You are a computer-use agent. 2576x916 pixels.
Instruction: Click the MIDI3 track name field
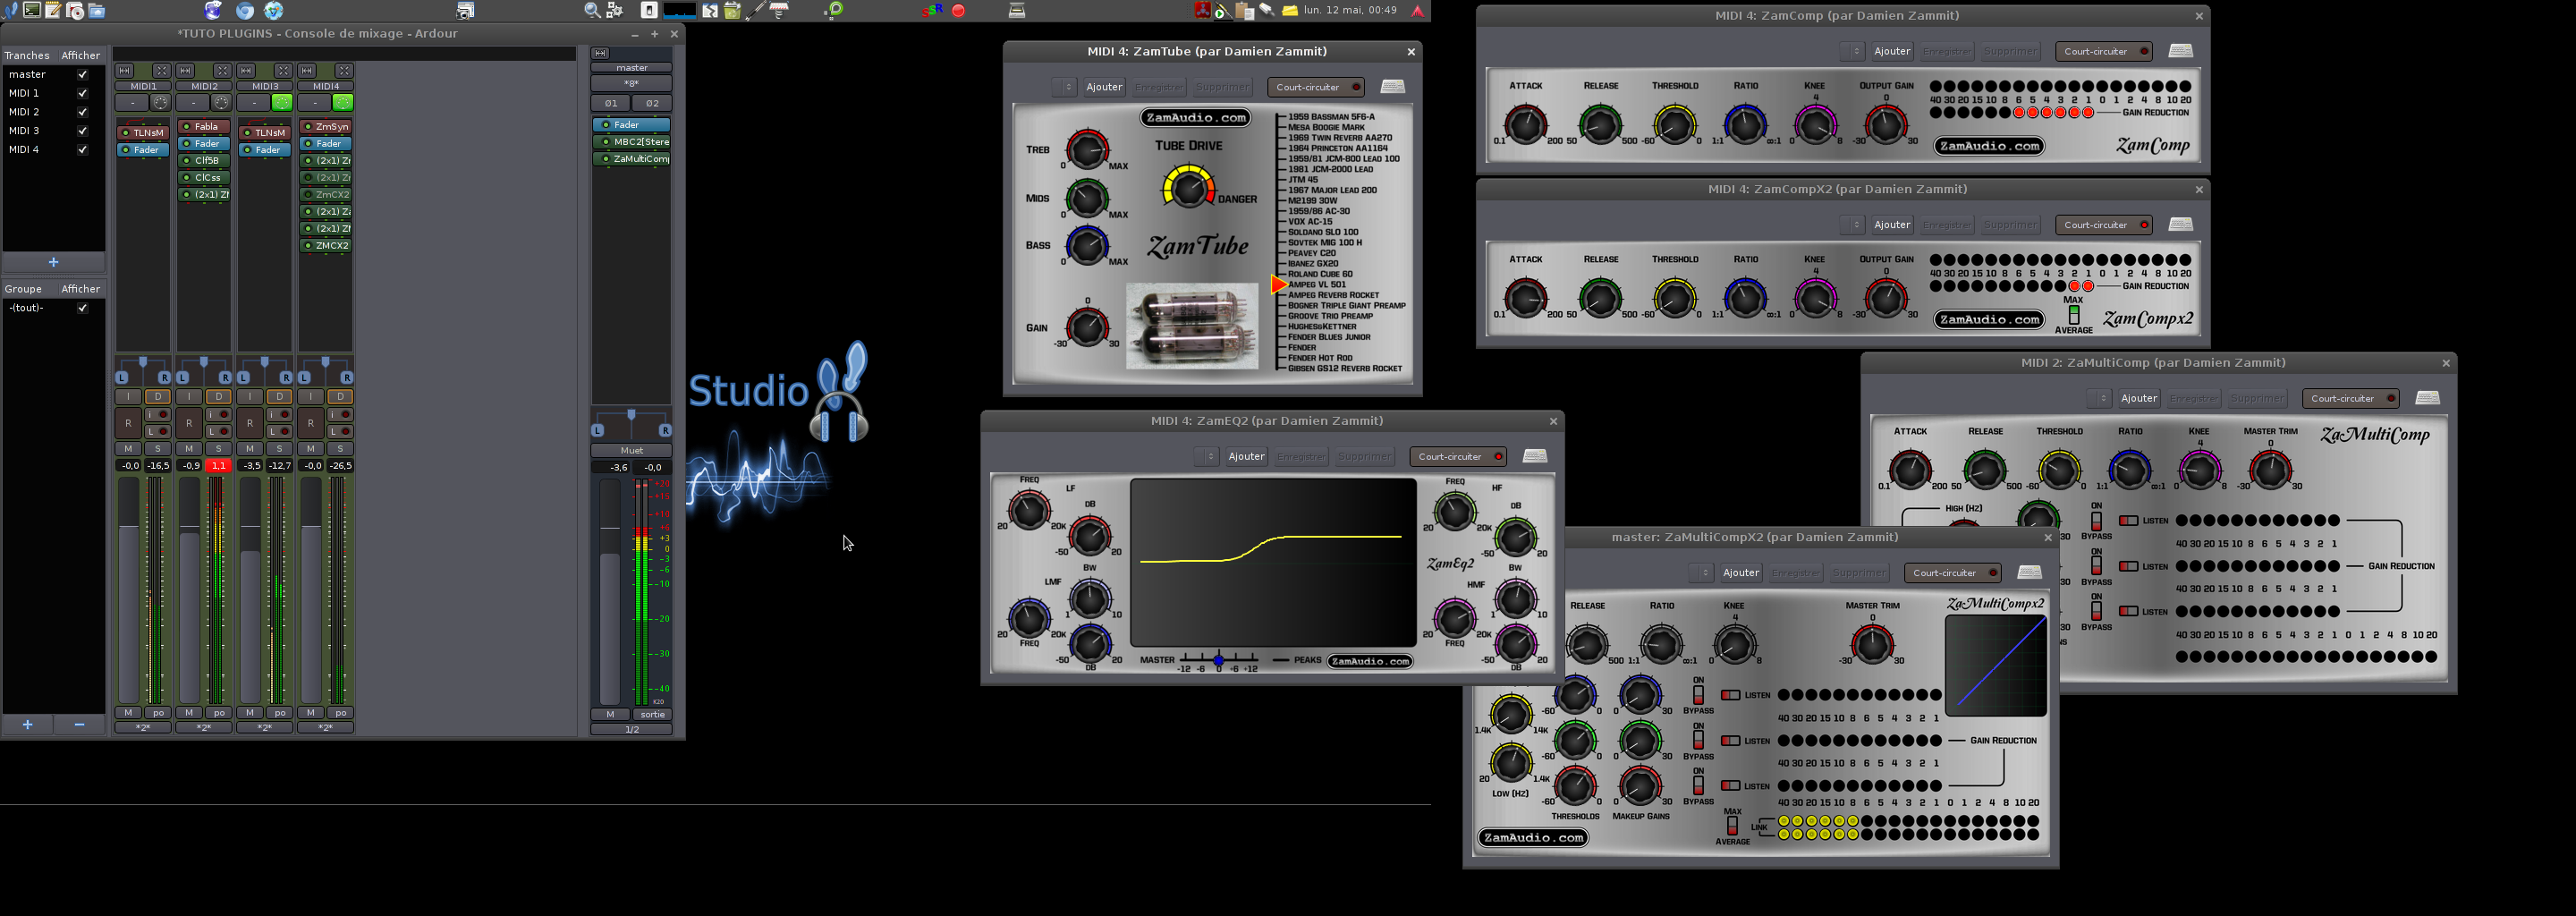[265, 87]
